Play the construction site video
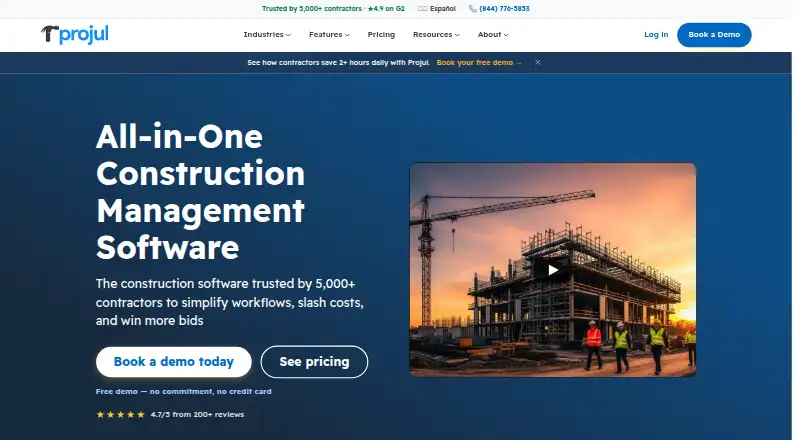Viewport: 800px width, 440px height. (x=553, y=270)
